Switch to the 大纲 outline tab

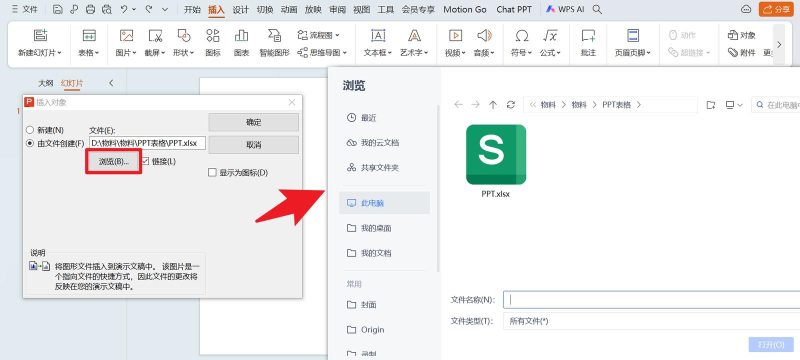(x=45, y=83)
